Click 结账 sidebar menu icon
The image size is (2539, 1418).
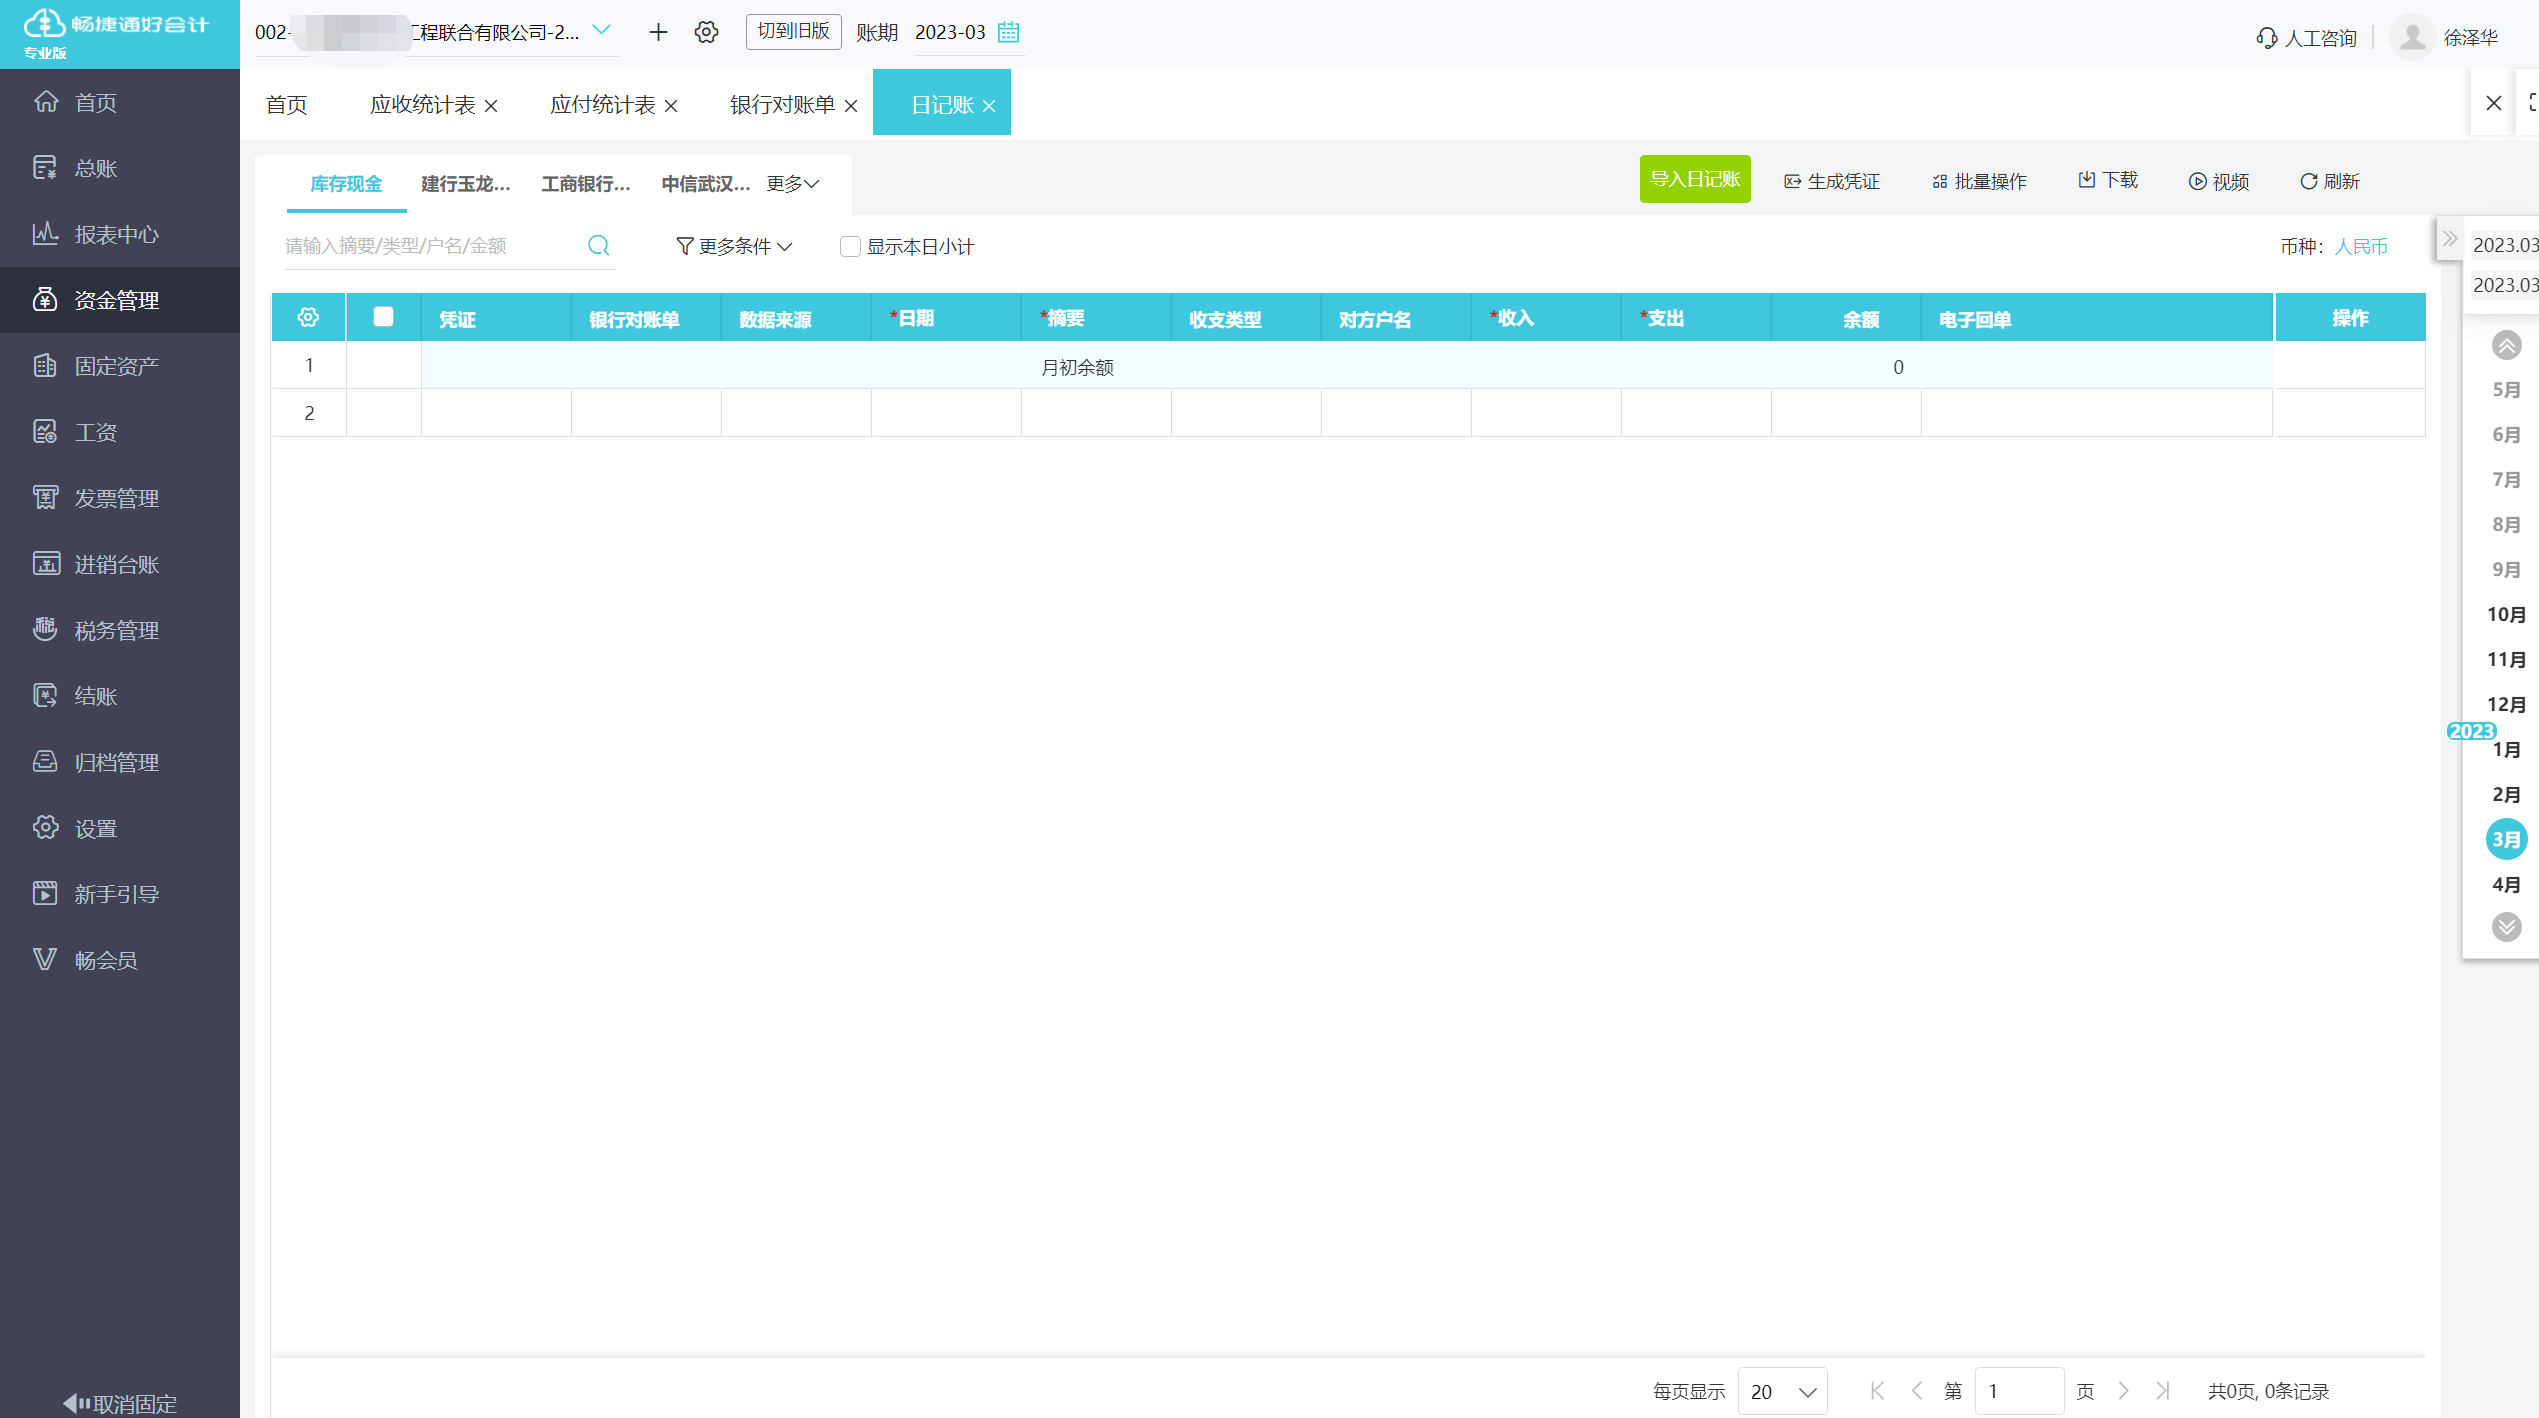(44, 696)
